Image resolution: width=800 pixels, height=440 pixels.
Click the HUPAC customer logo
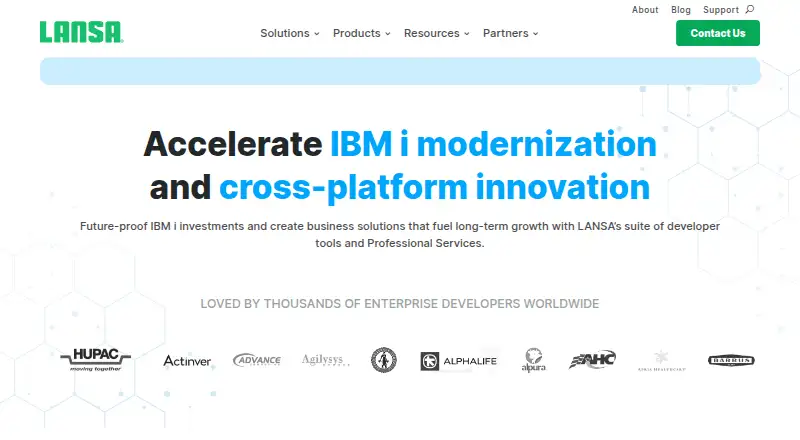tap(95, 360)
